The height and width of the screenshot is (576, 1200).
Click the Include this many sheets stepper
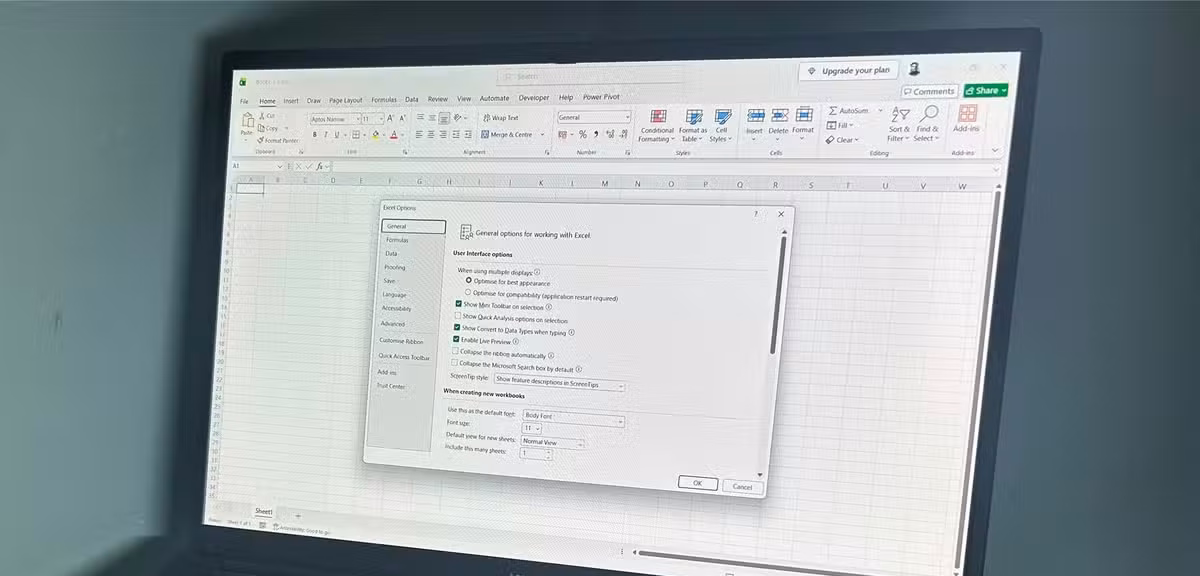pos(548,453)
